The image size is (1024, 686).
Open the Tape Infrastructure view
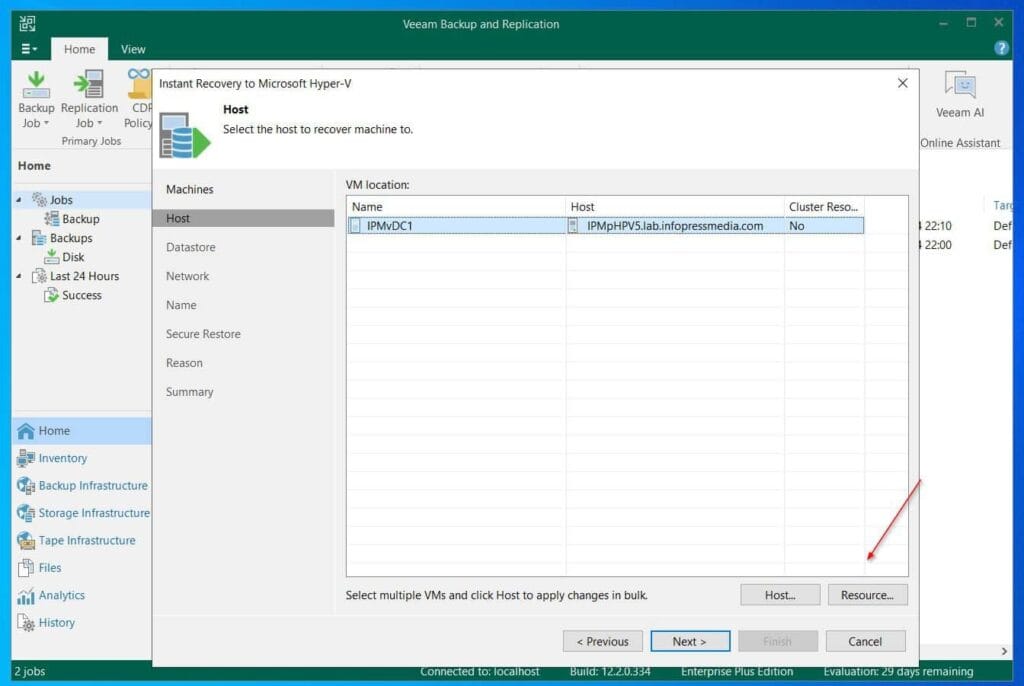tap(82, 540)
